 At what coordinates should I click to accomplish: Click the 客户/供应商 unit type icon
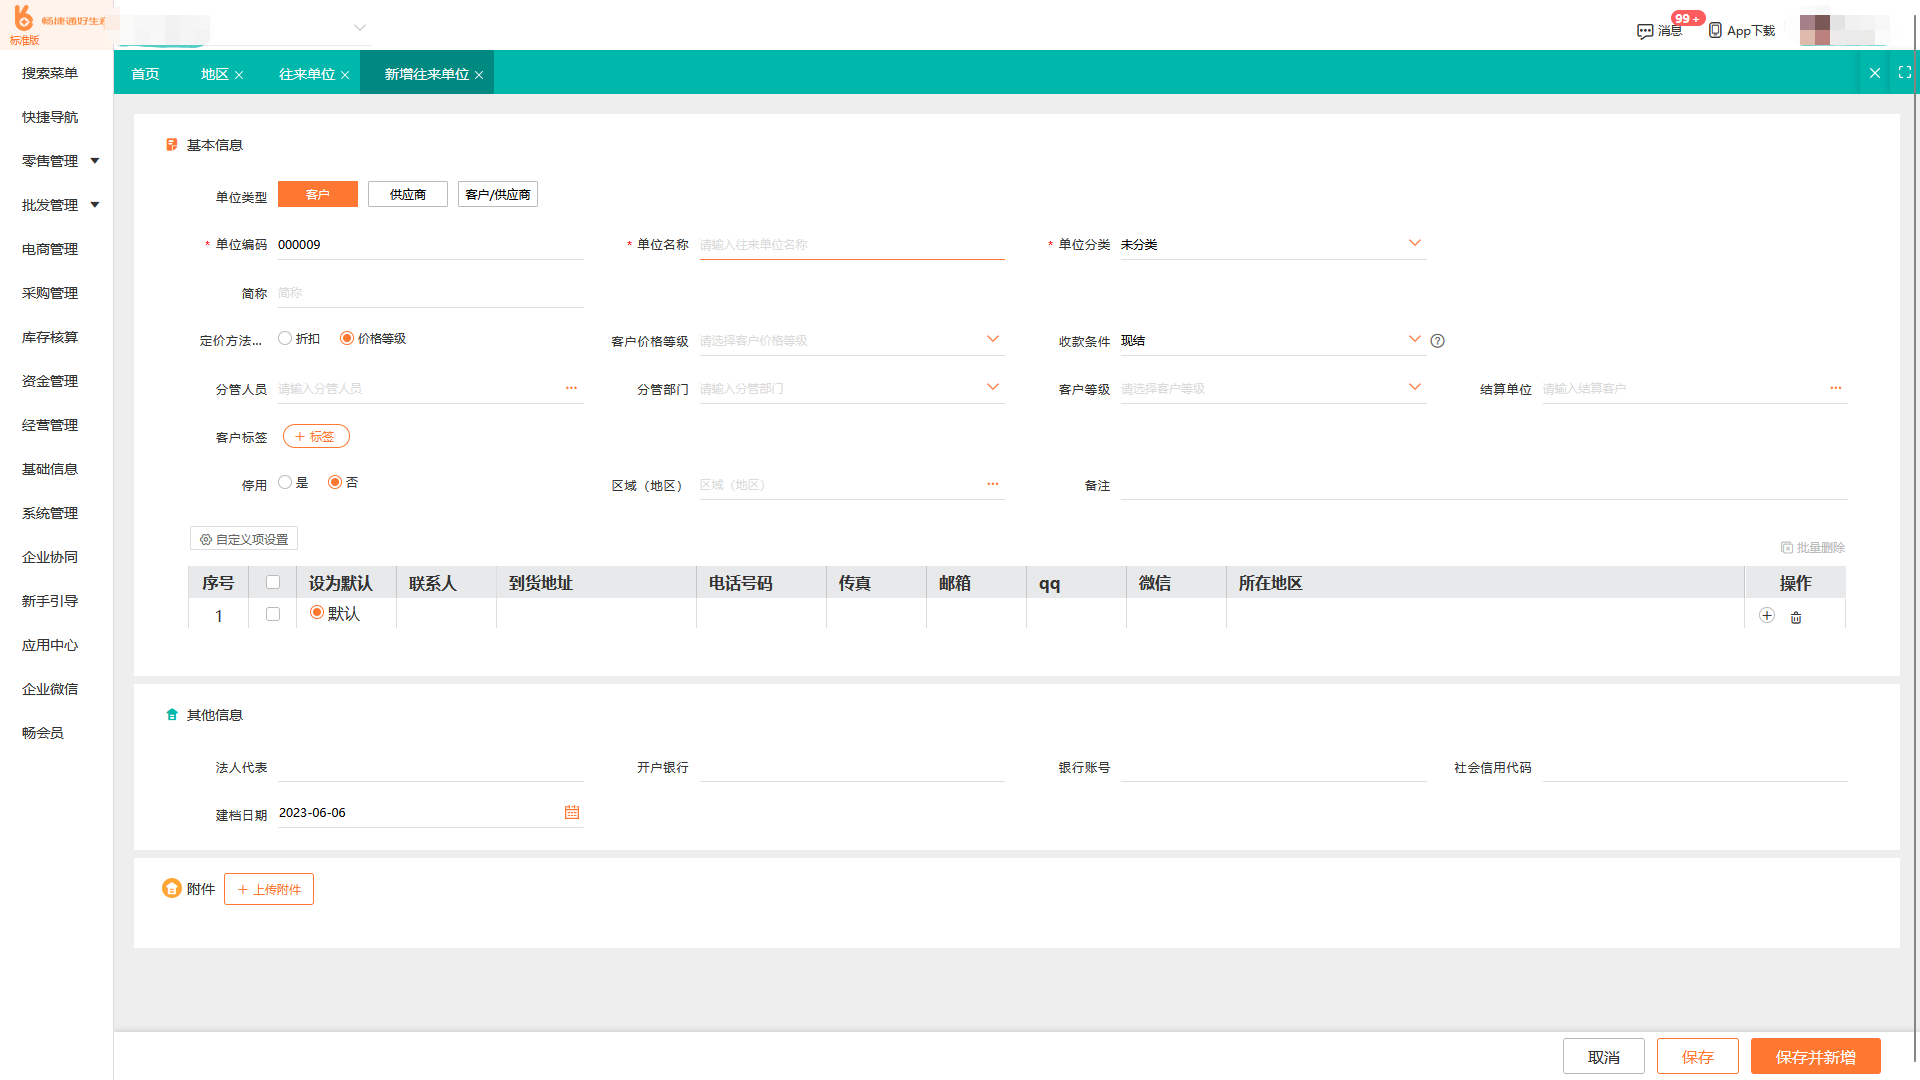498,195
